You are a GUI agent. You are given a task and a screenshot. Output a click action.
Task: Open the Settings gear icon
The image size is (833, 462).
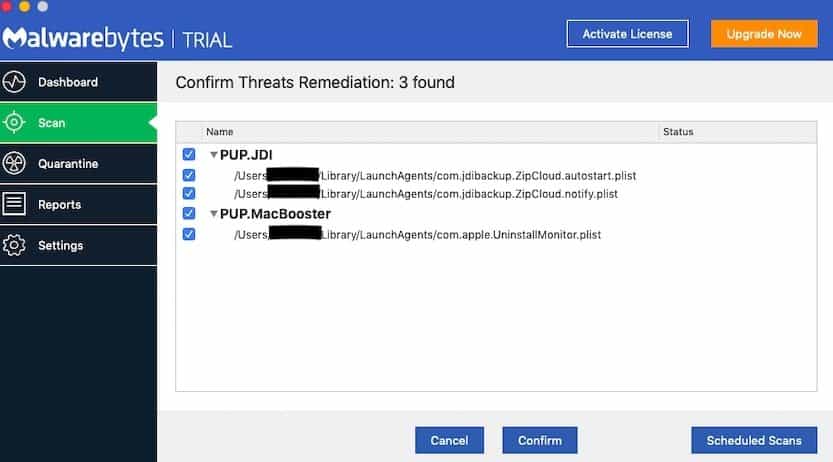[14, 245]
